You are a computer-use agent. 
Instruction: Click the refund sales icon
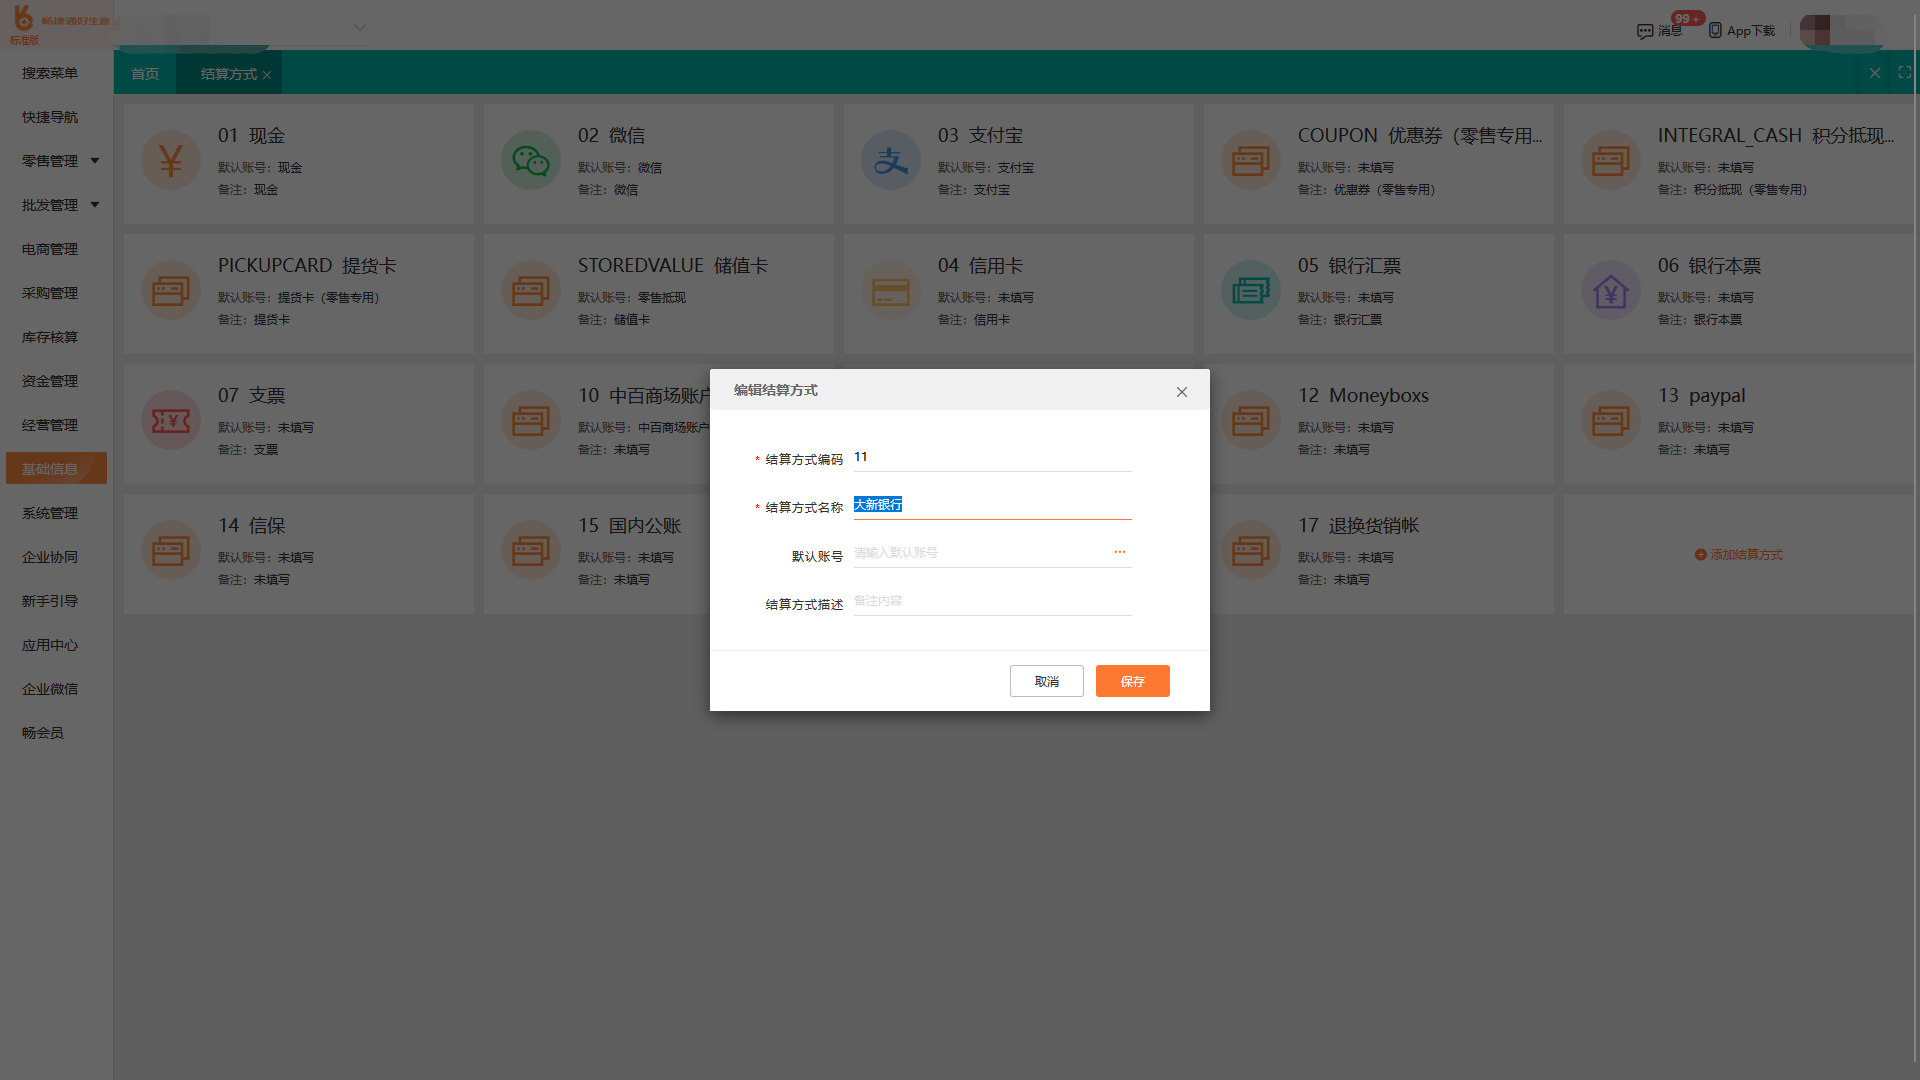click(1251, 550)
